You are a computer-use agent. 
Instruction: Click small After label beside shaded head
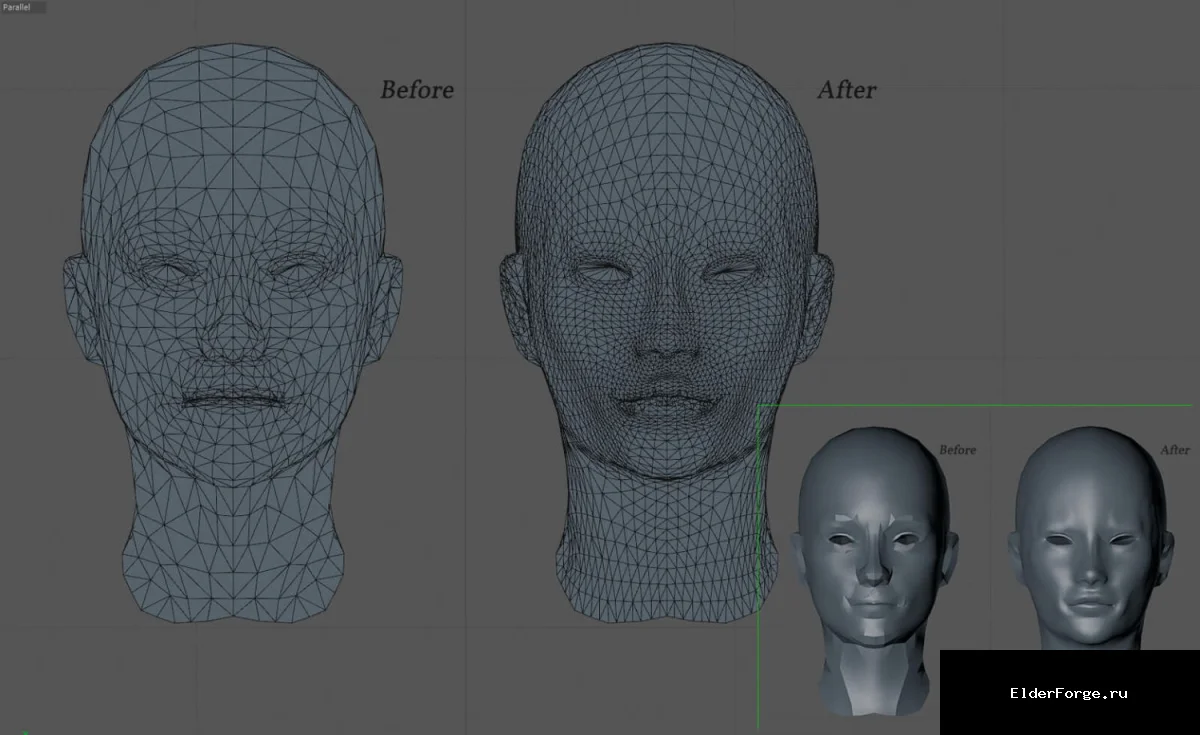point(1174,450)
